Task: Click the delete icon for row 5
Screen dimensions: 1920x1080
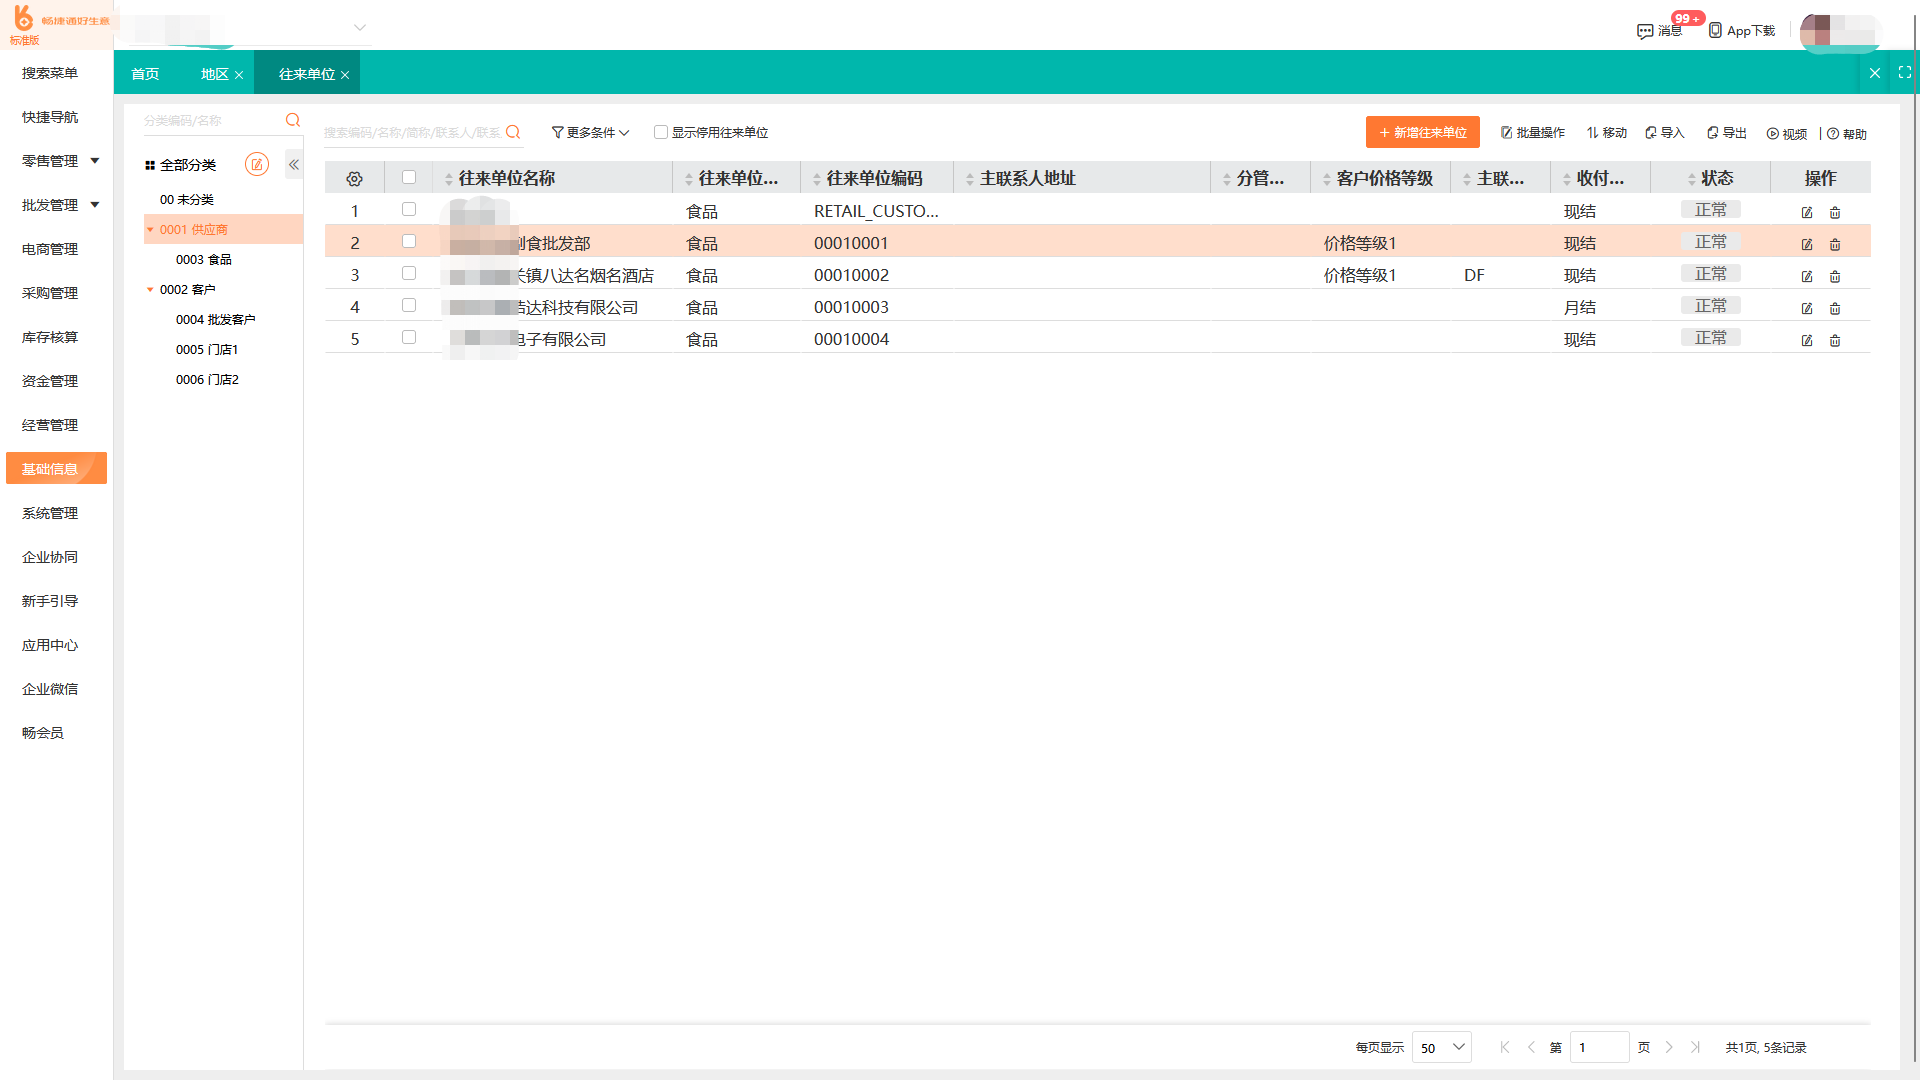Action: pyautogui.click(x=1836, y=339)
